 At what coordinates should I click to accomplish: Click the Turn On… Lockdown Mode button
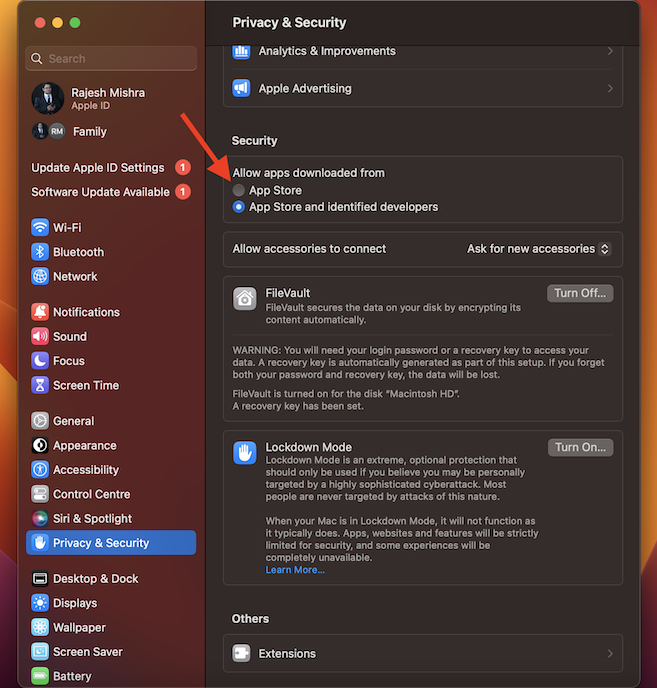coord(580,447)
